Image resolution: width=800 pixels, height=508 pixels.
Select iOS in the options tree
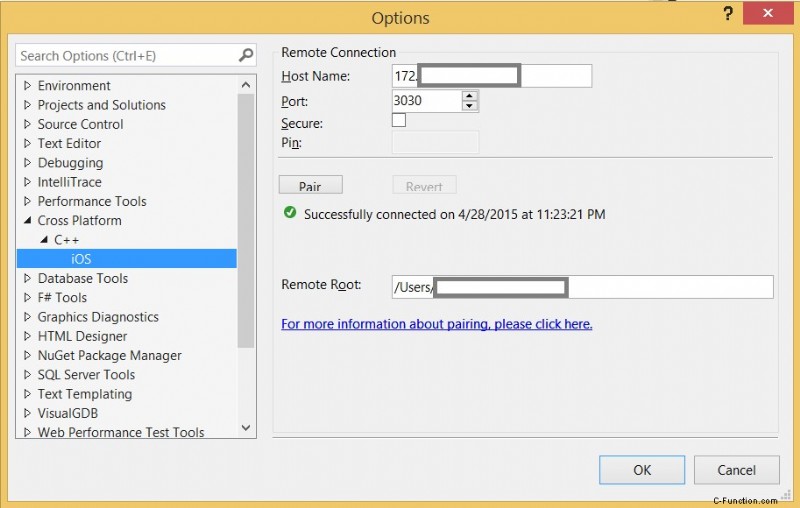(81, 259)
